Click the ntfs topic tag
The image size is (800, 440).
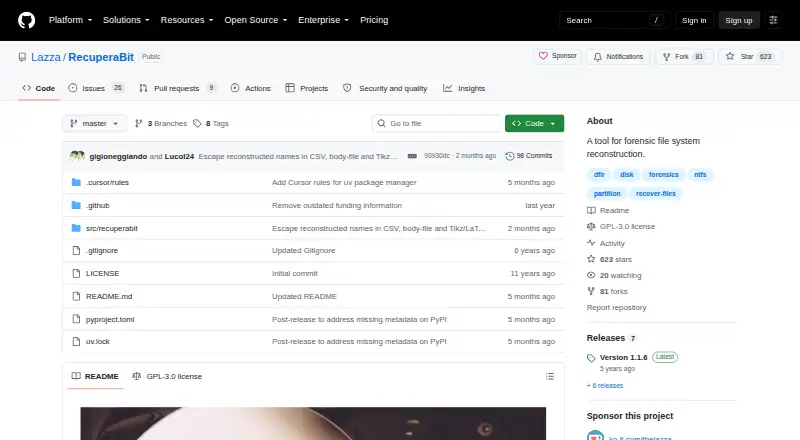click(x=700, y=175)
